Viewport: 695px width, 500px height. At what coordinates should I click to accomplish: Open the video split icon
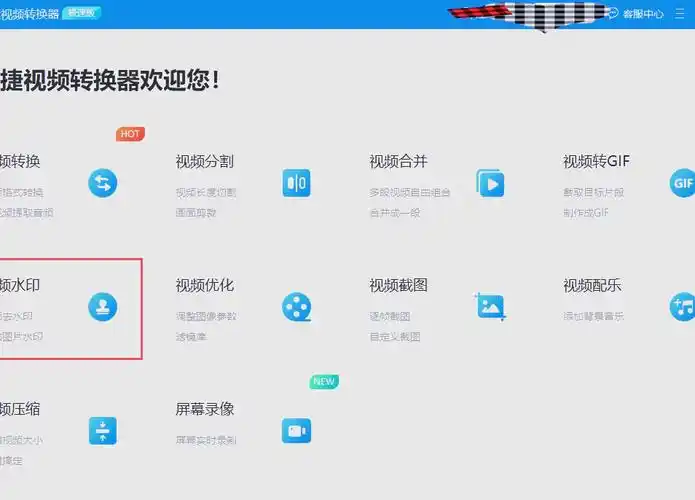pyautogui.click(x=296, y=183)
